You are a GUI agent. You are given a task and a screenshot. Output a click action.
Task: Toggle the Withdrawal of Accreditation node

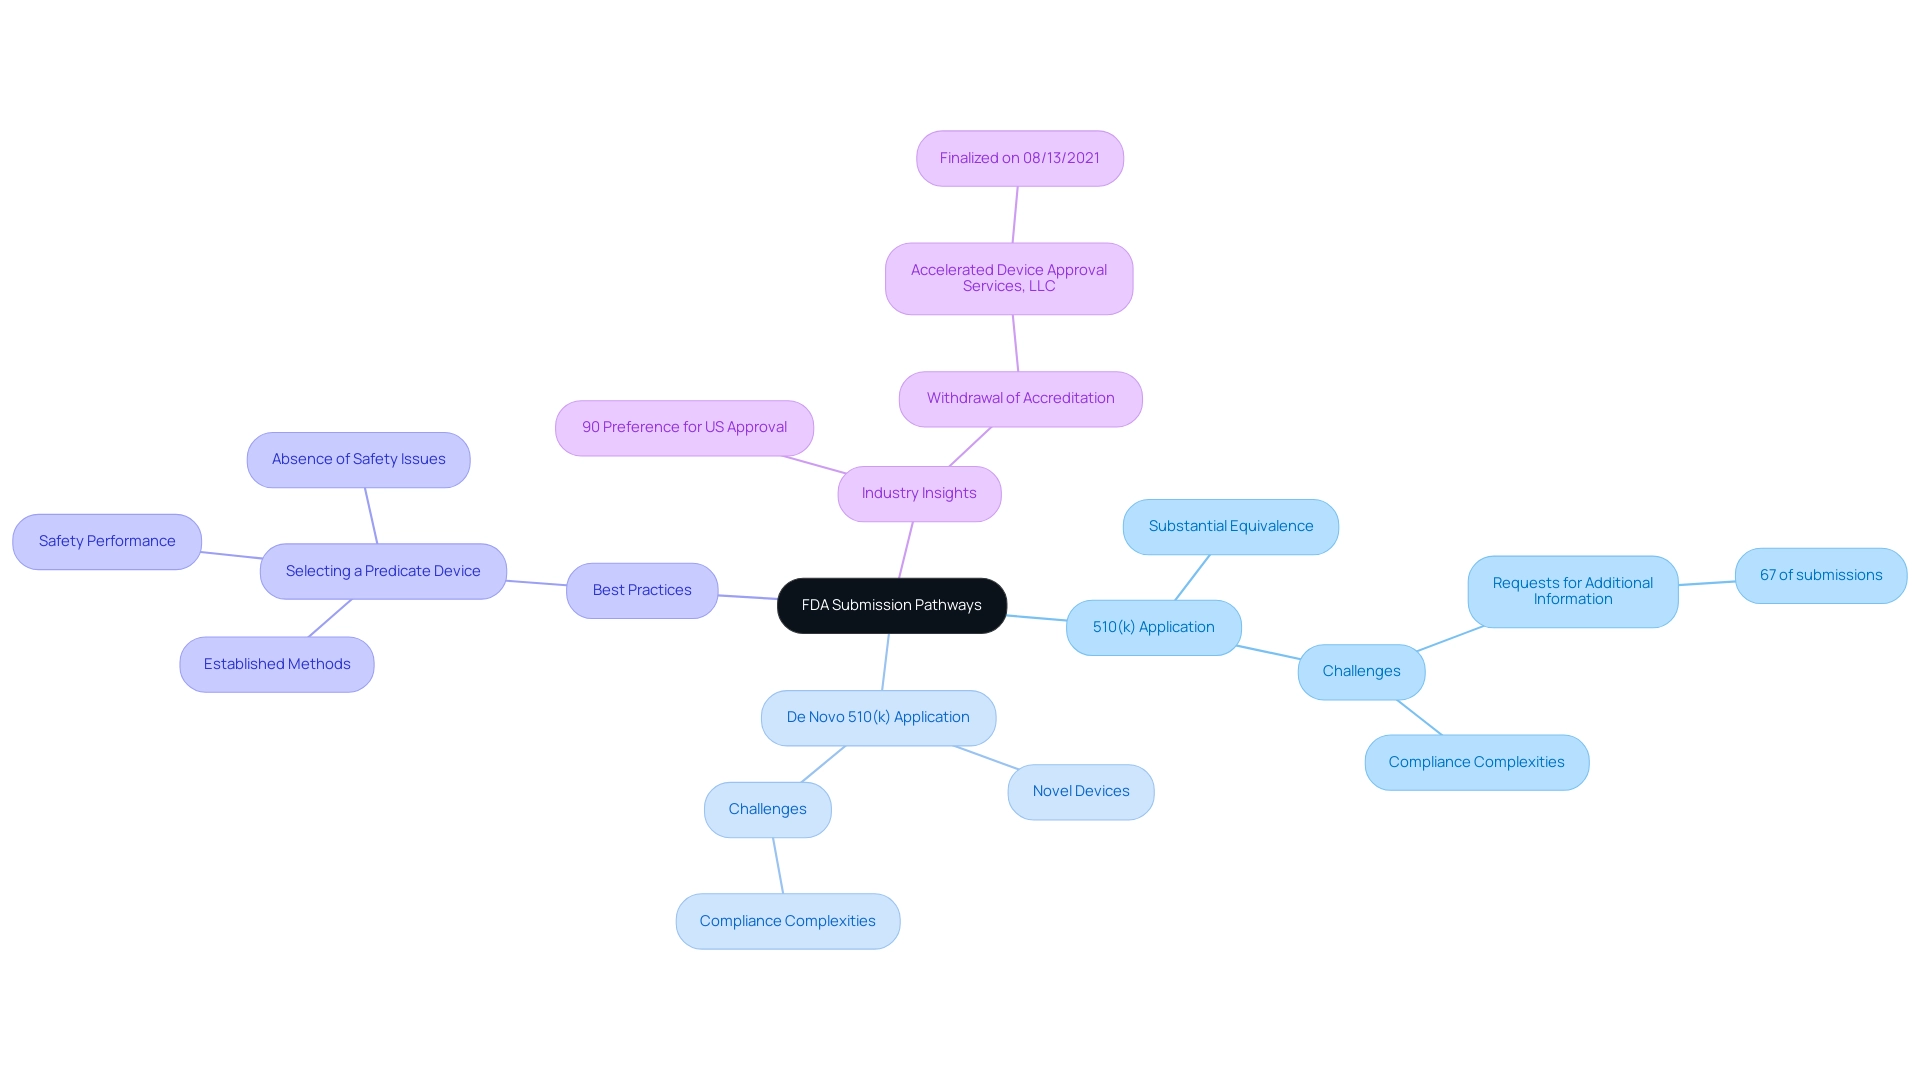click(x=1021, y=397)
